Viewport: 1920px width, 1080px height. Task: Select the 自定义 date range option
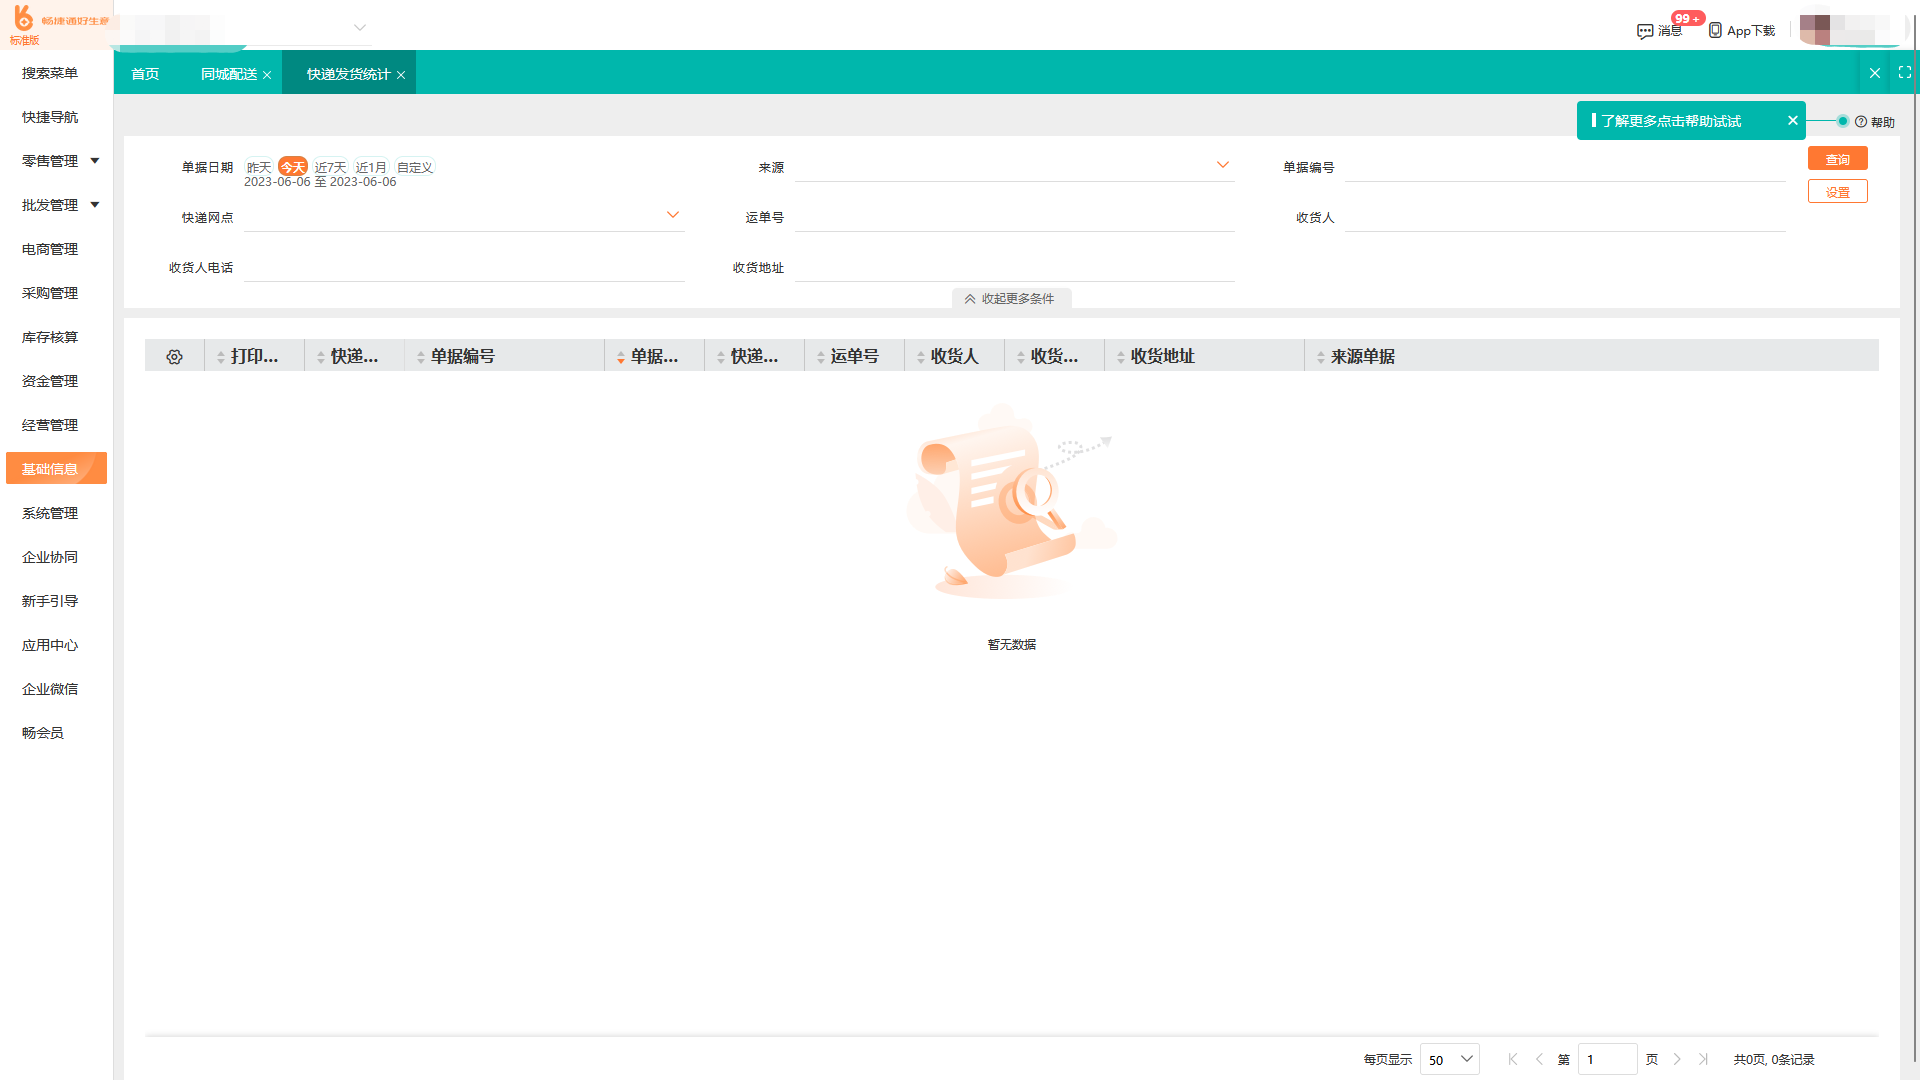(x=415, y=166)
